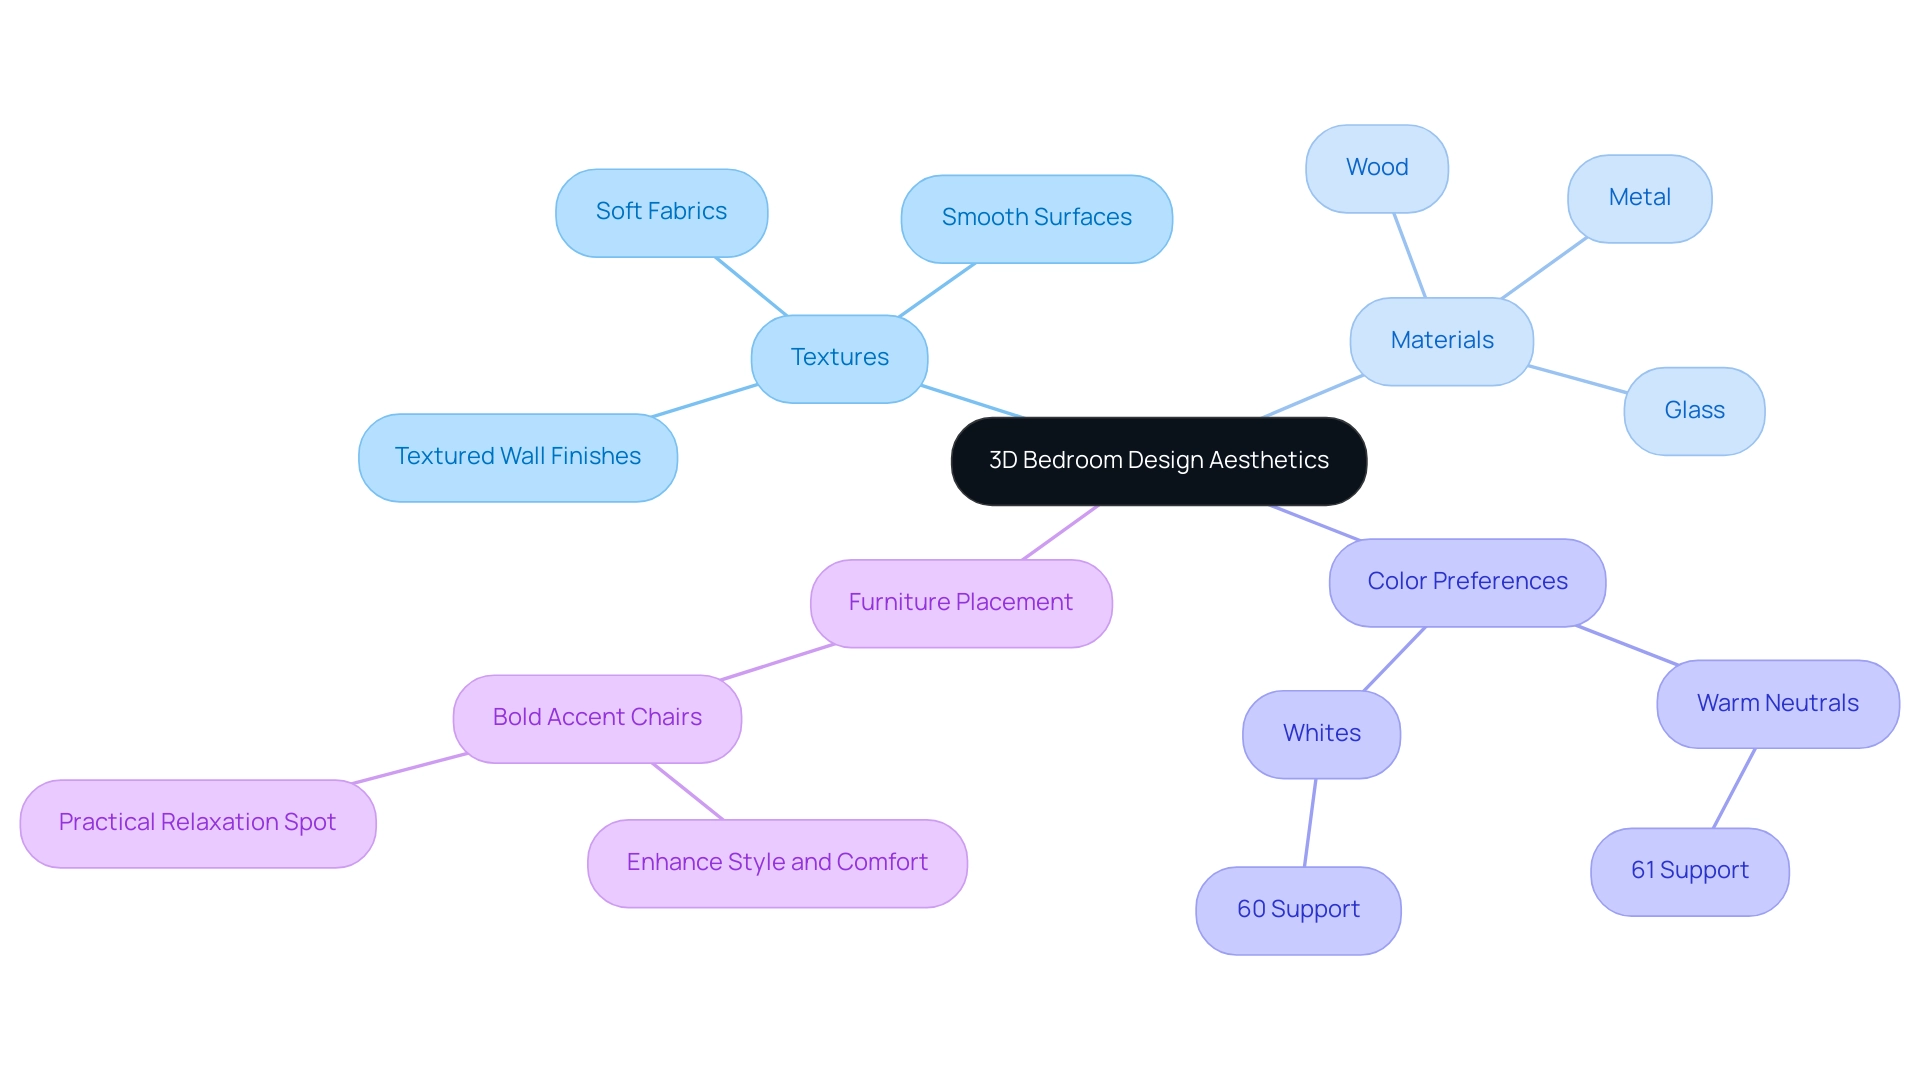Select the 3D Bedroom Design Aesthetics root node
This screenshot has width=1920, height=1083.
[x=1158, y=460]
